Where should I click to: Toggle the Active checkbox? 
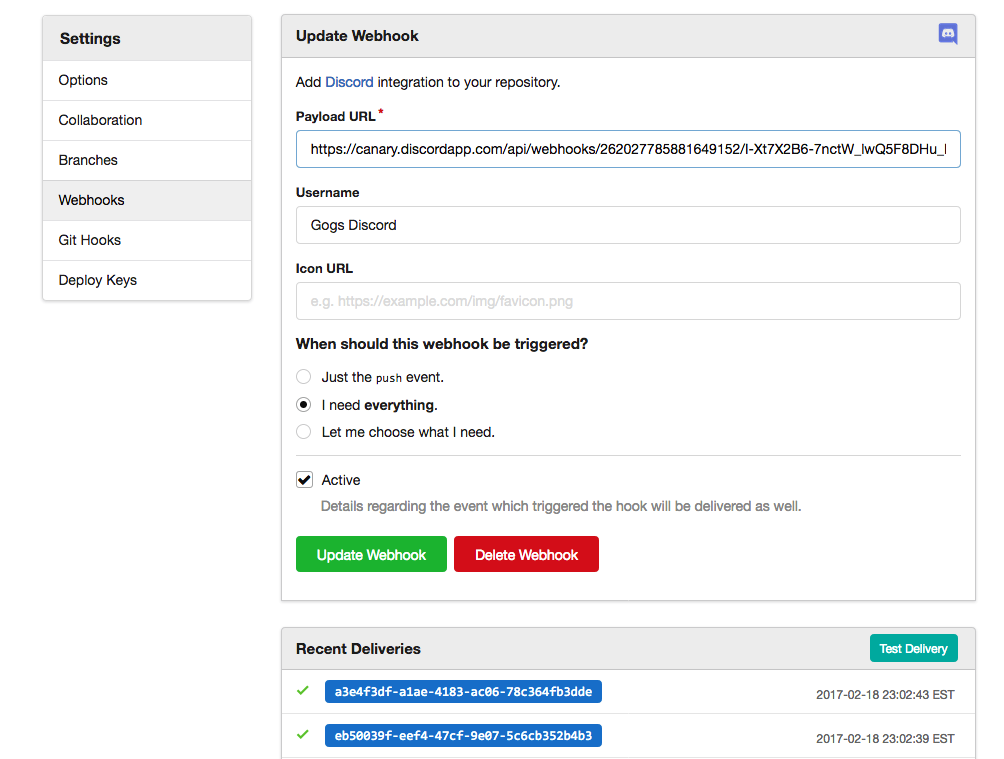tap(305, 480)
